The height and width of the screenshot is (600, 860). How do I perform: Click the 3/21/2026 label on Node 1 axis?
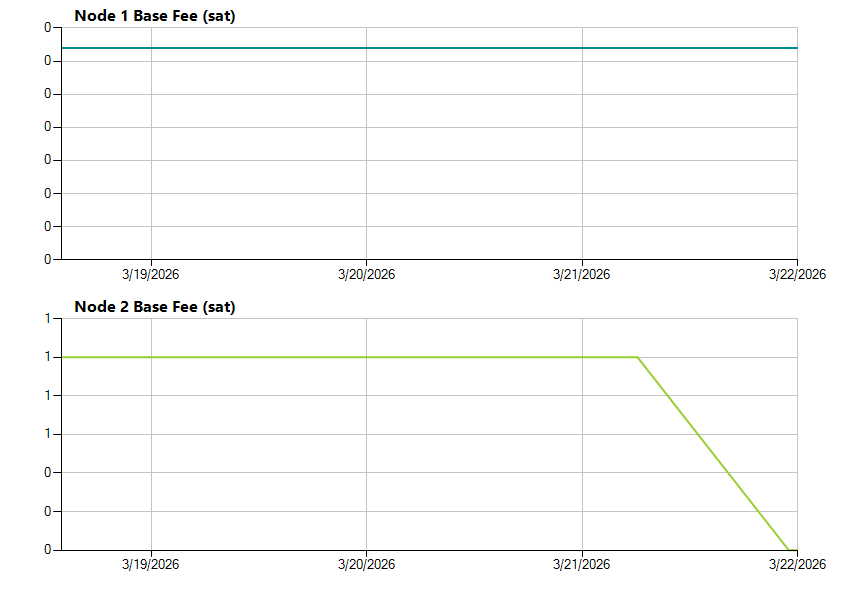coord(582,274)
